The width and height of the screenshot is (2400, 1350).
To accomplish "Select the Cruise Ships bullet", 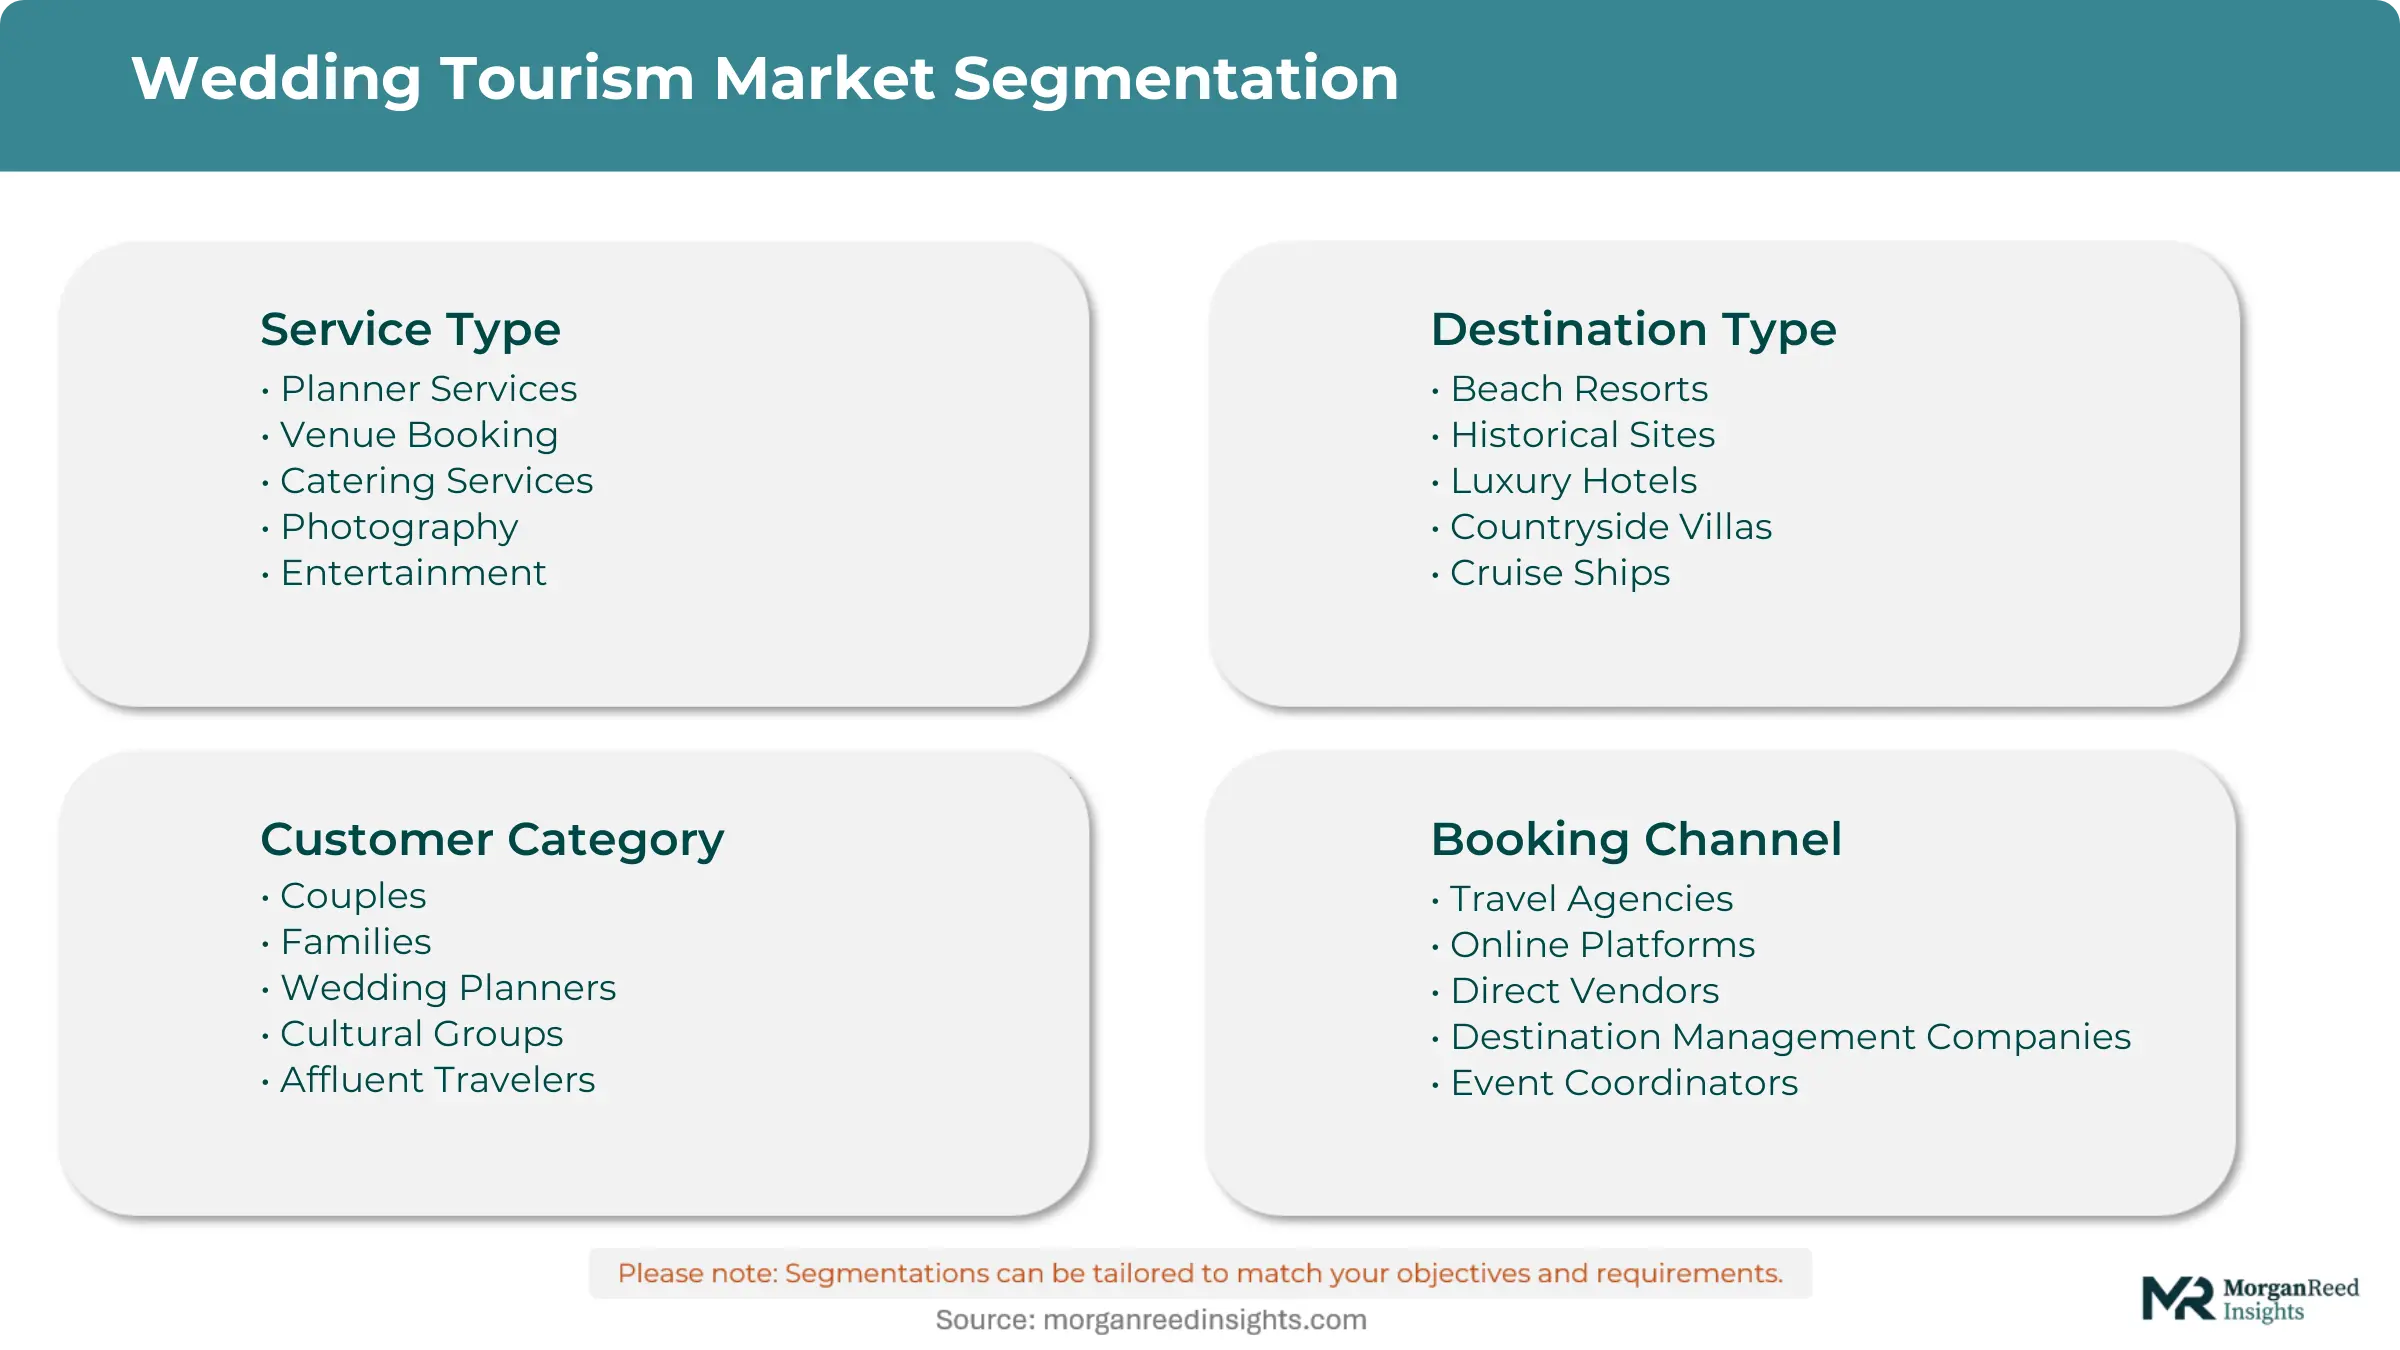I will tap(1559, 573).
